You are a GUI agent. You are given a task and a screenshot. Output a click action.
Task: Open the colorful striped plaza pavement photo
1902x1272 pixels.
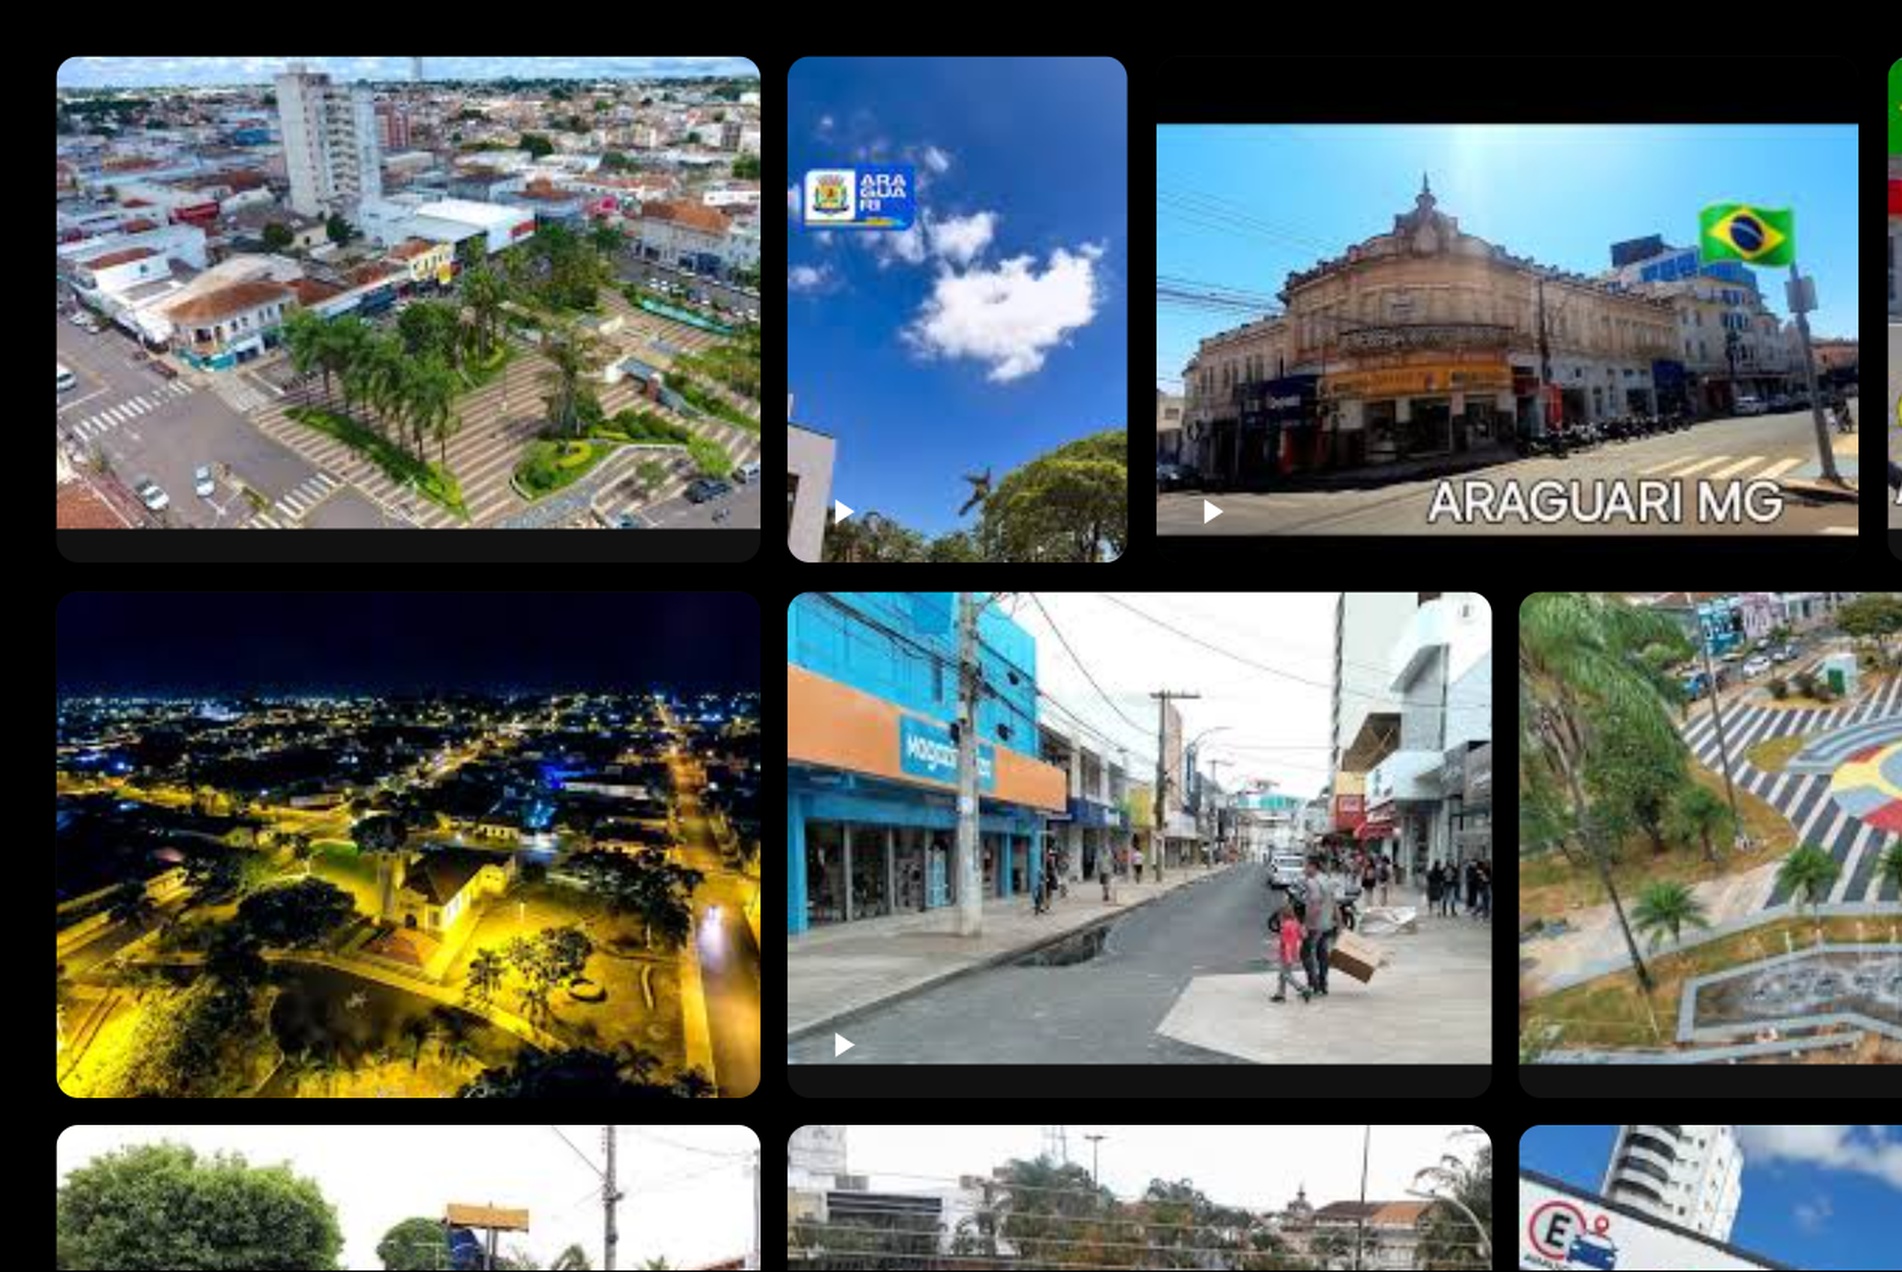1710,828
